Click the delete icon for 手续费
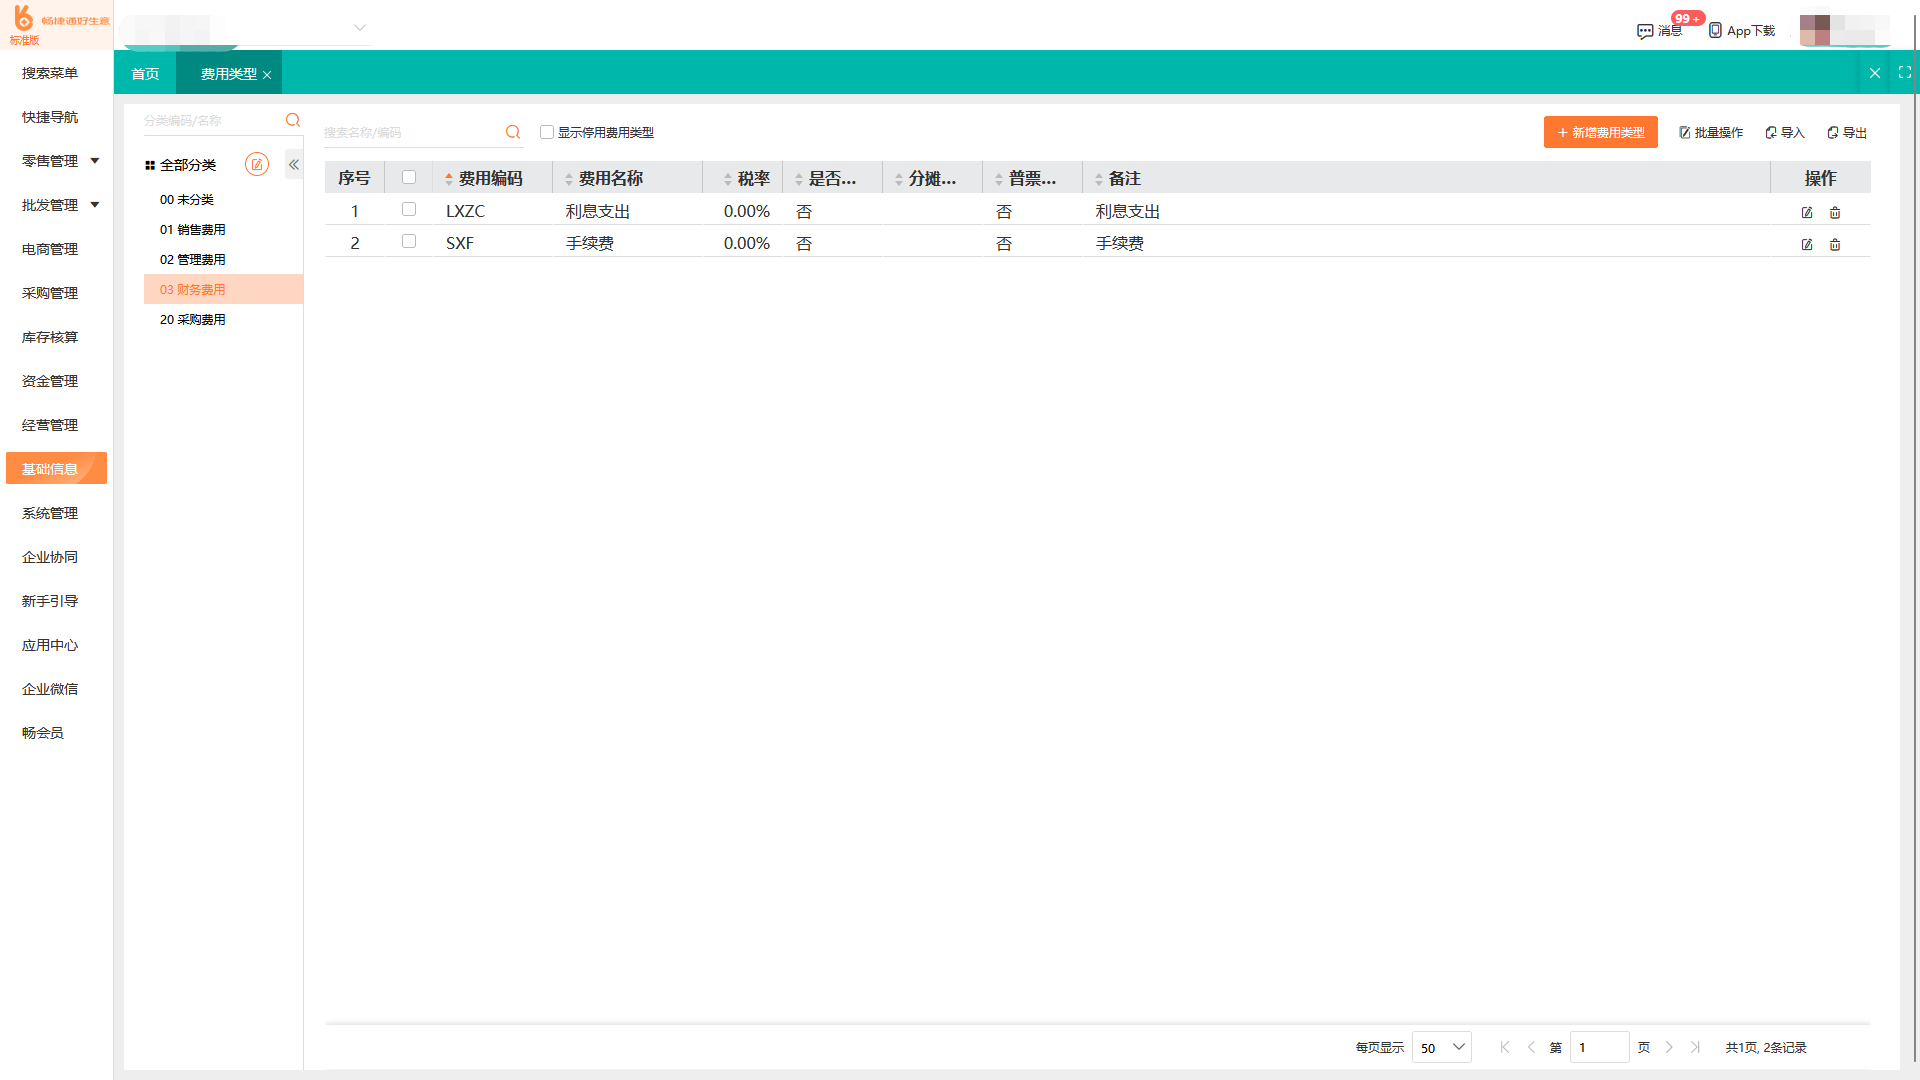 [x=1834, y=243]
